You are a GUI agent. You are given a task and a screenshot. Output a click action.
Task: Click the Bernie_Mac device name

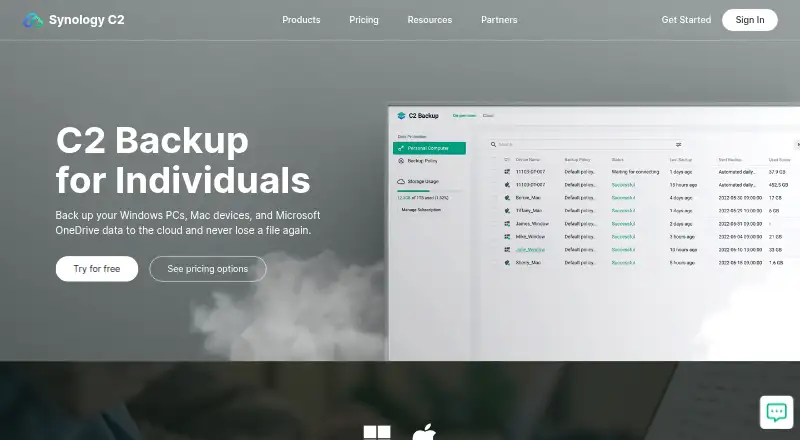[528, 198]
